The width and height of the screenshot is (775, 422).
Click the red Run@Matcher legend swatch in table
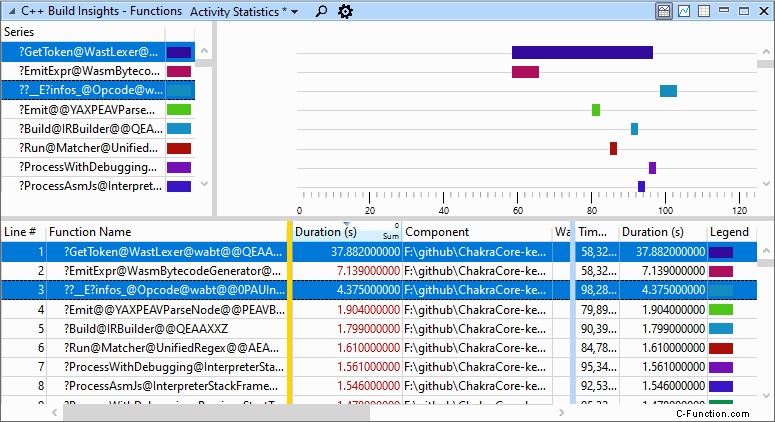tap(720, 348)
